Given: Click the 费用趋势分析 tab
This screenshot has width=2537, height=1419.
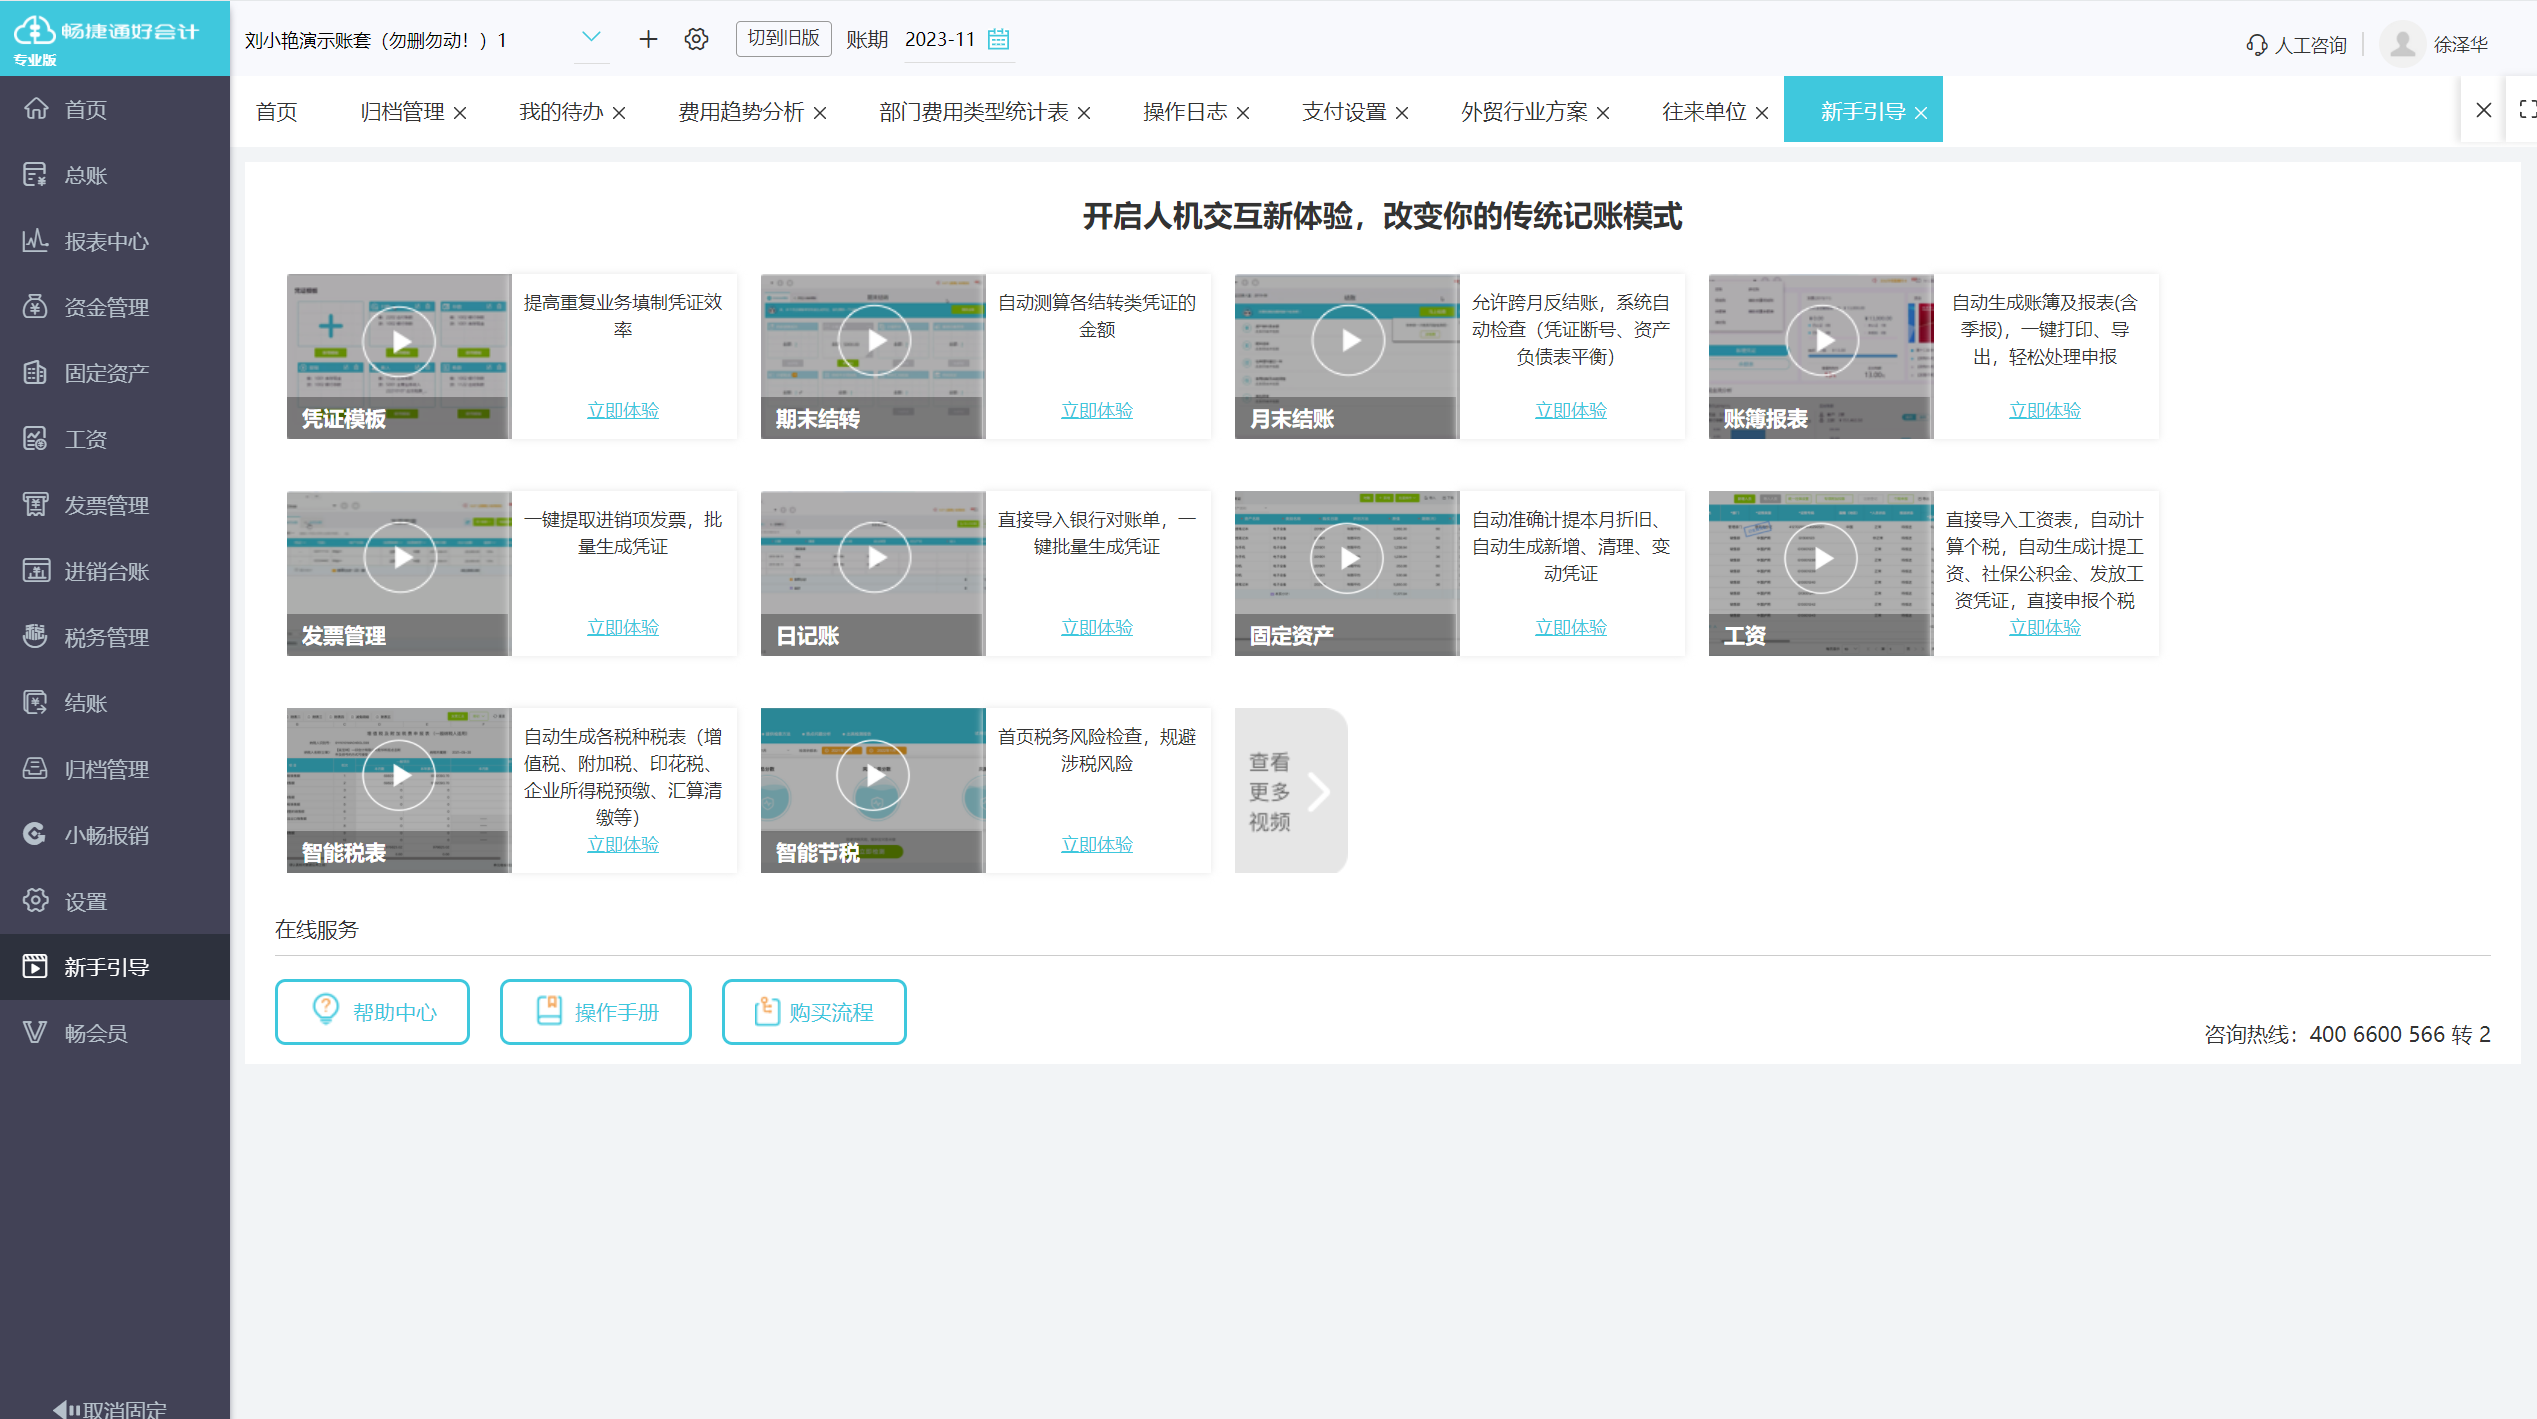Looking at the screenshot, I should 741,112.
